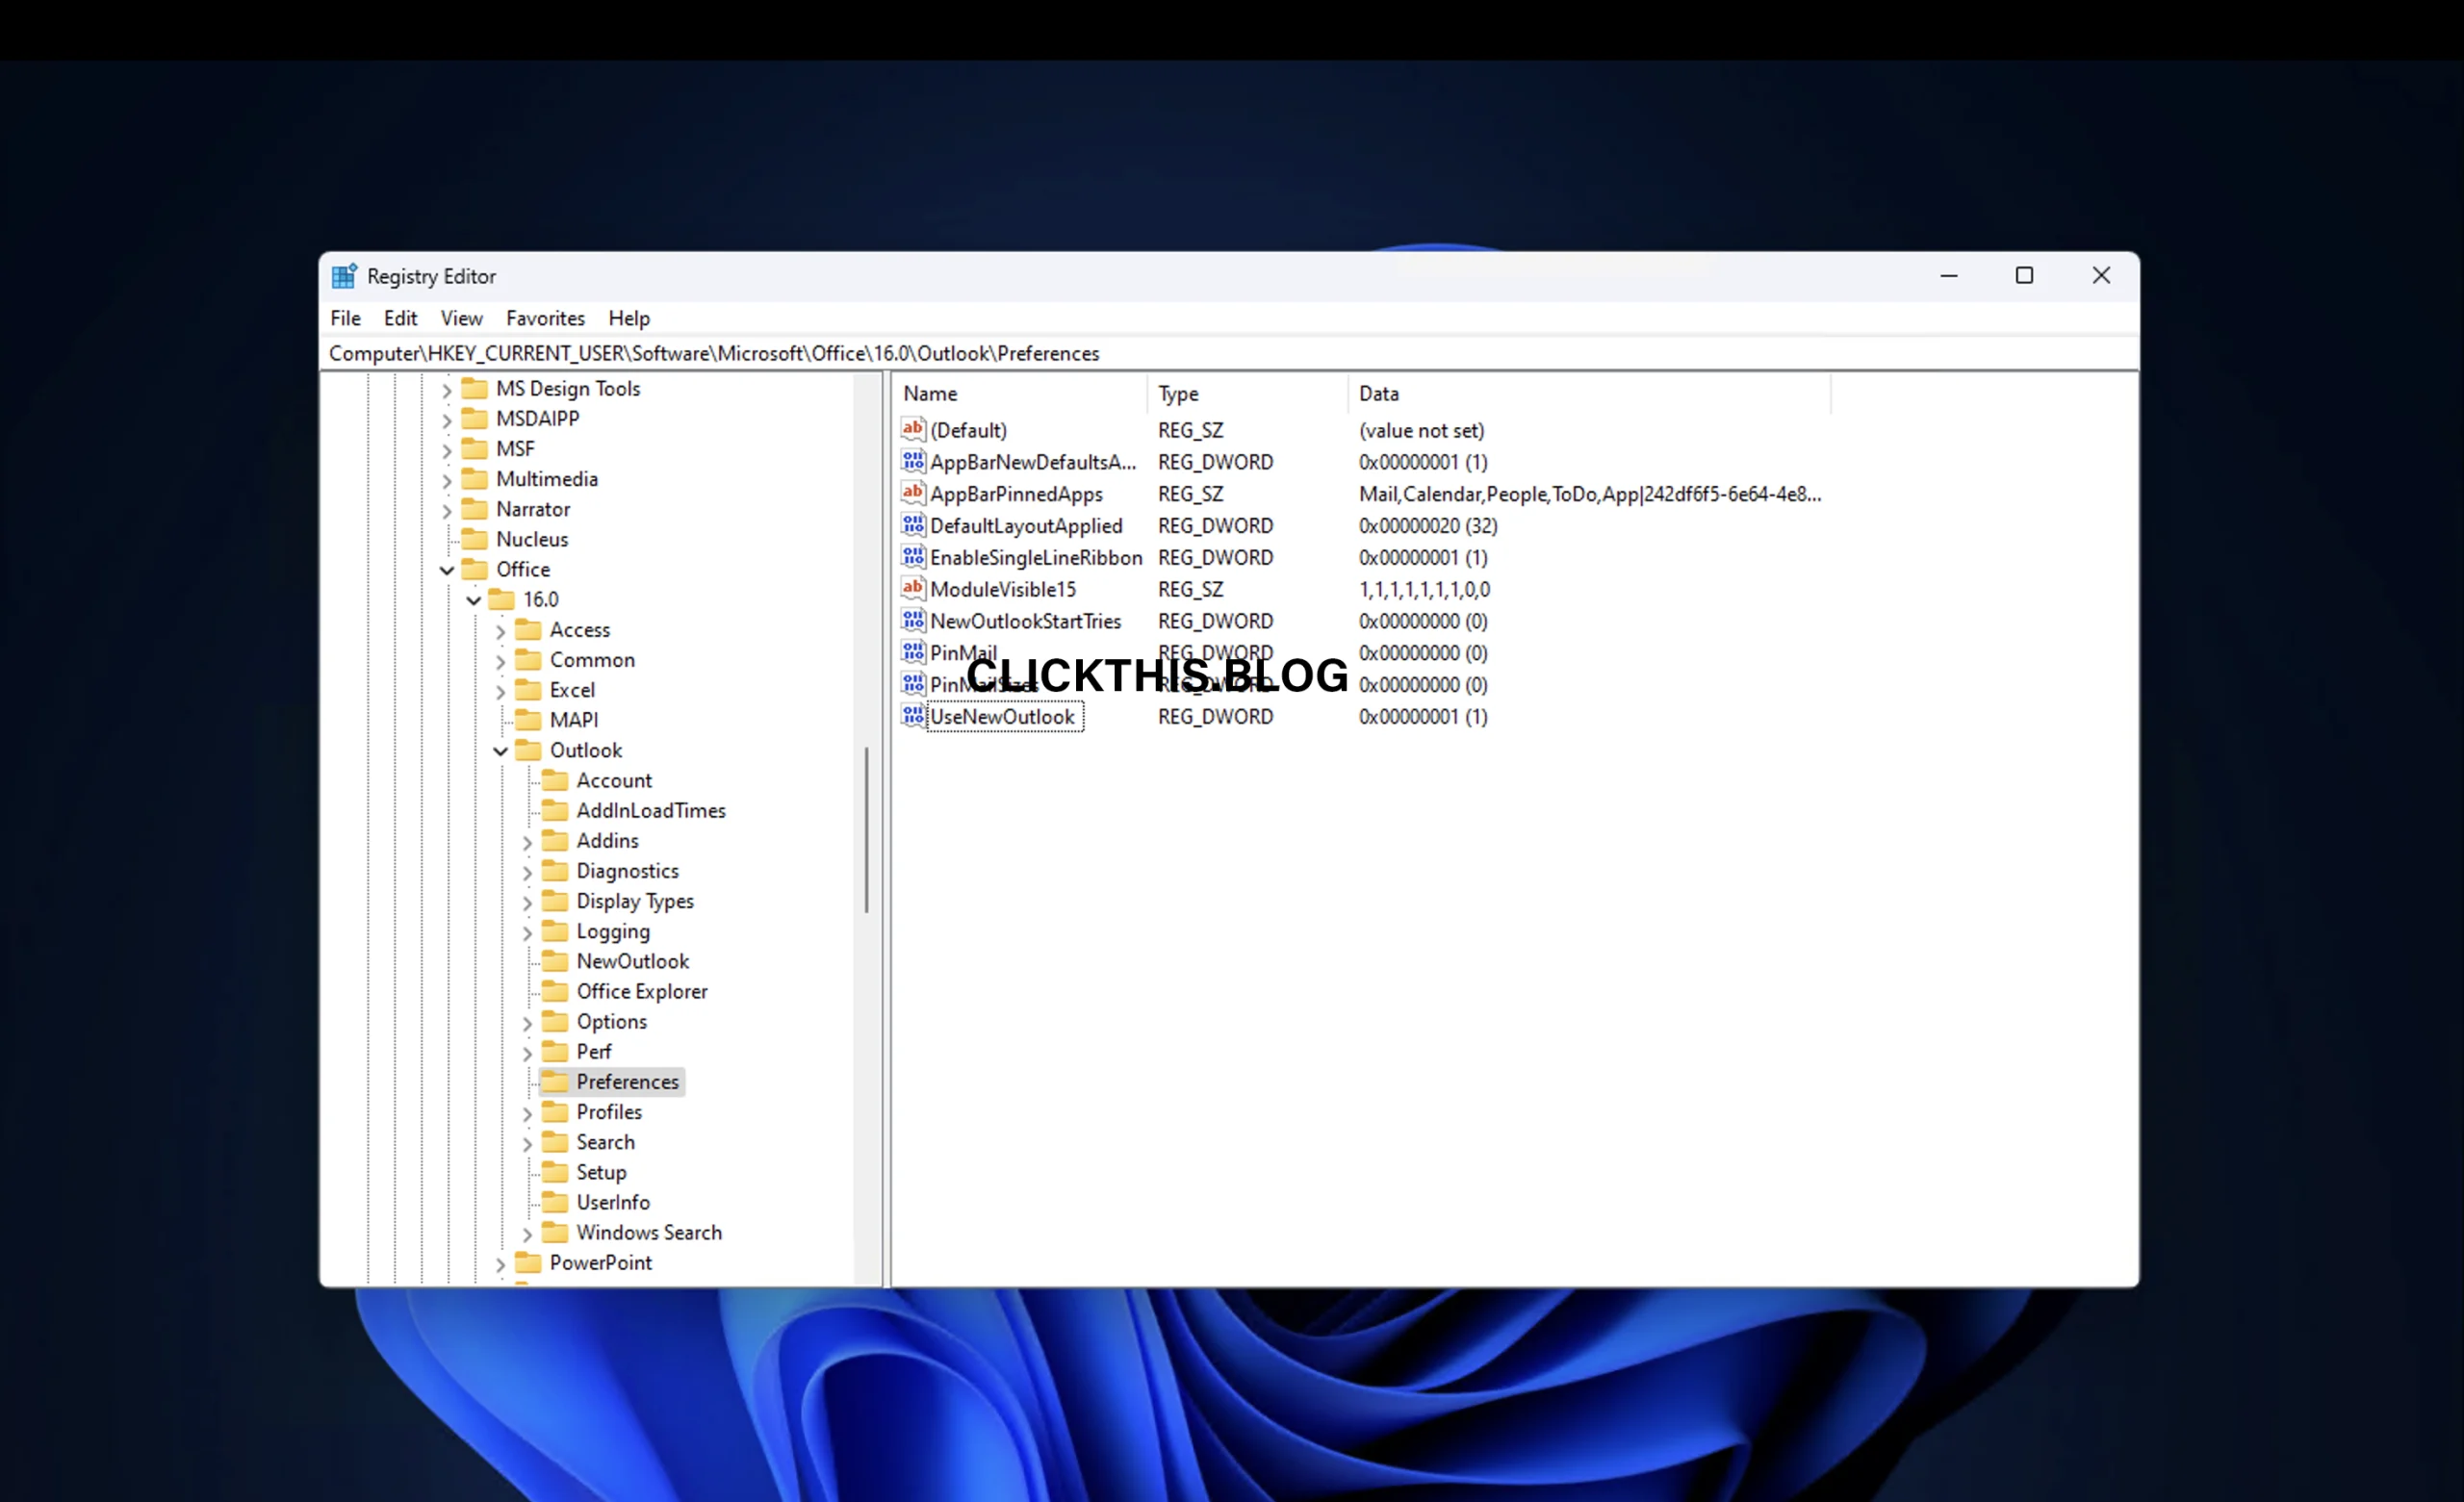Screen dimensions: 2464x1502
Task: Click the AppBarNewDefaultsA... DWORD icon
Action: (913, 462)
